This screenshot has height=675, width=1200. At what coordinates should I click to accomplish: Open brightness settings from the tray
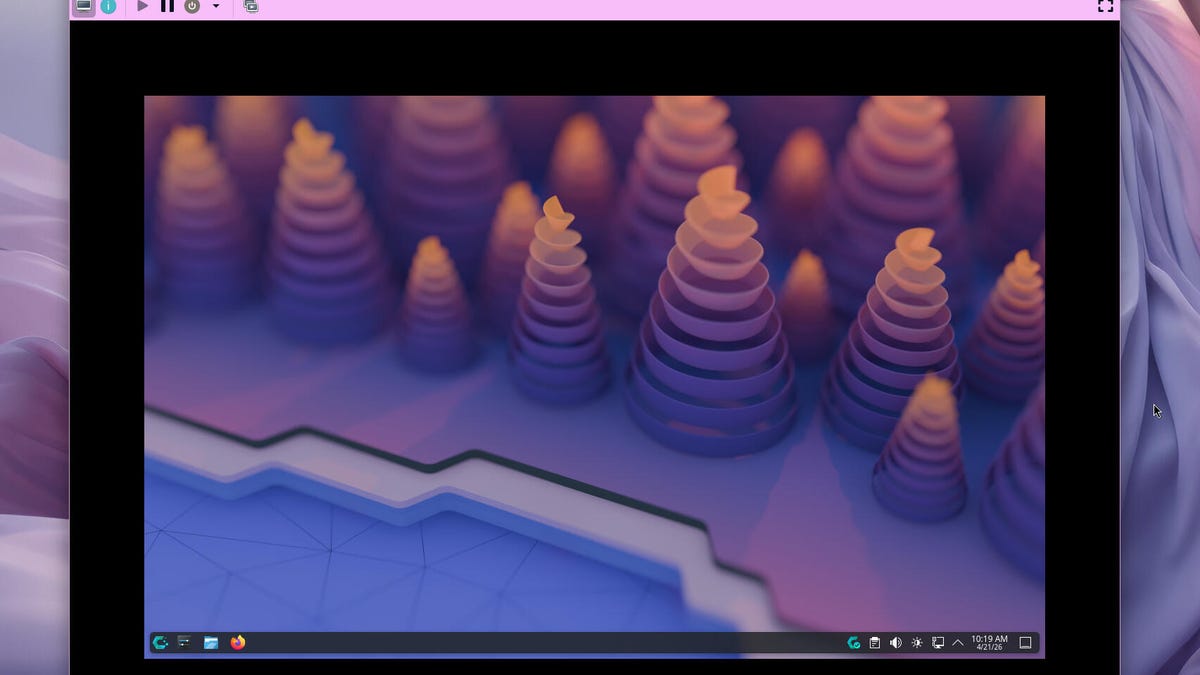click(917, 643)
